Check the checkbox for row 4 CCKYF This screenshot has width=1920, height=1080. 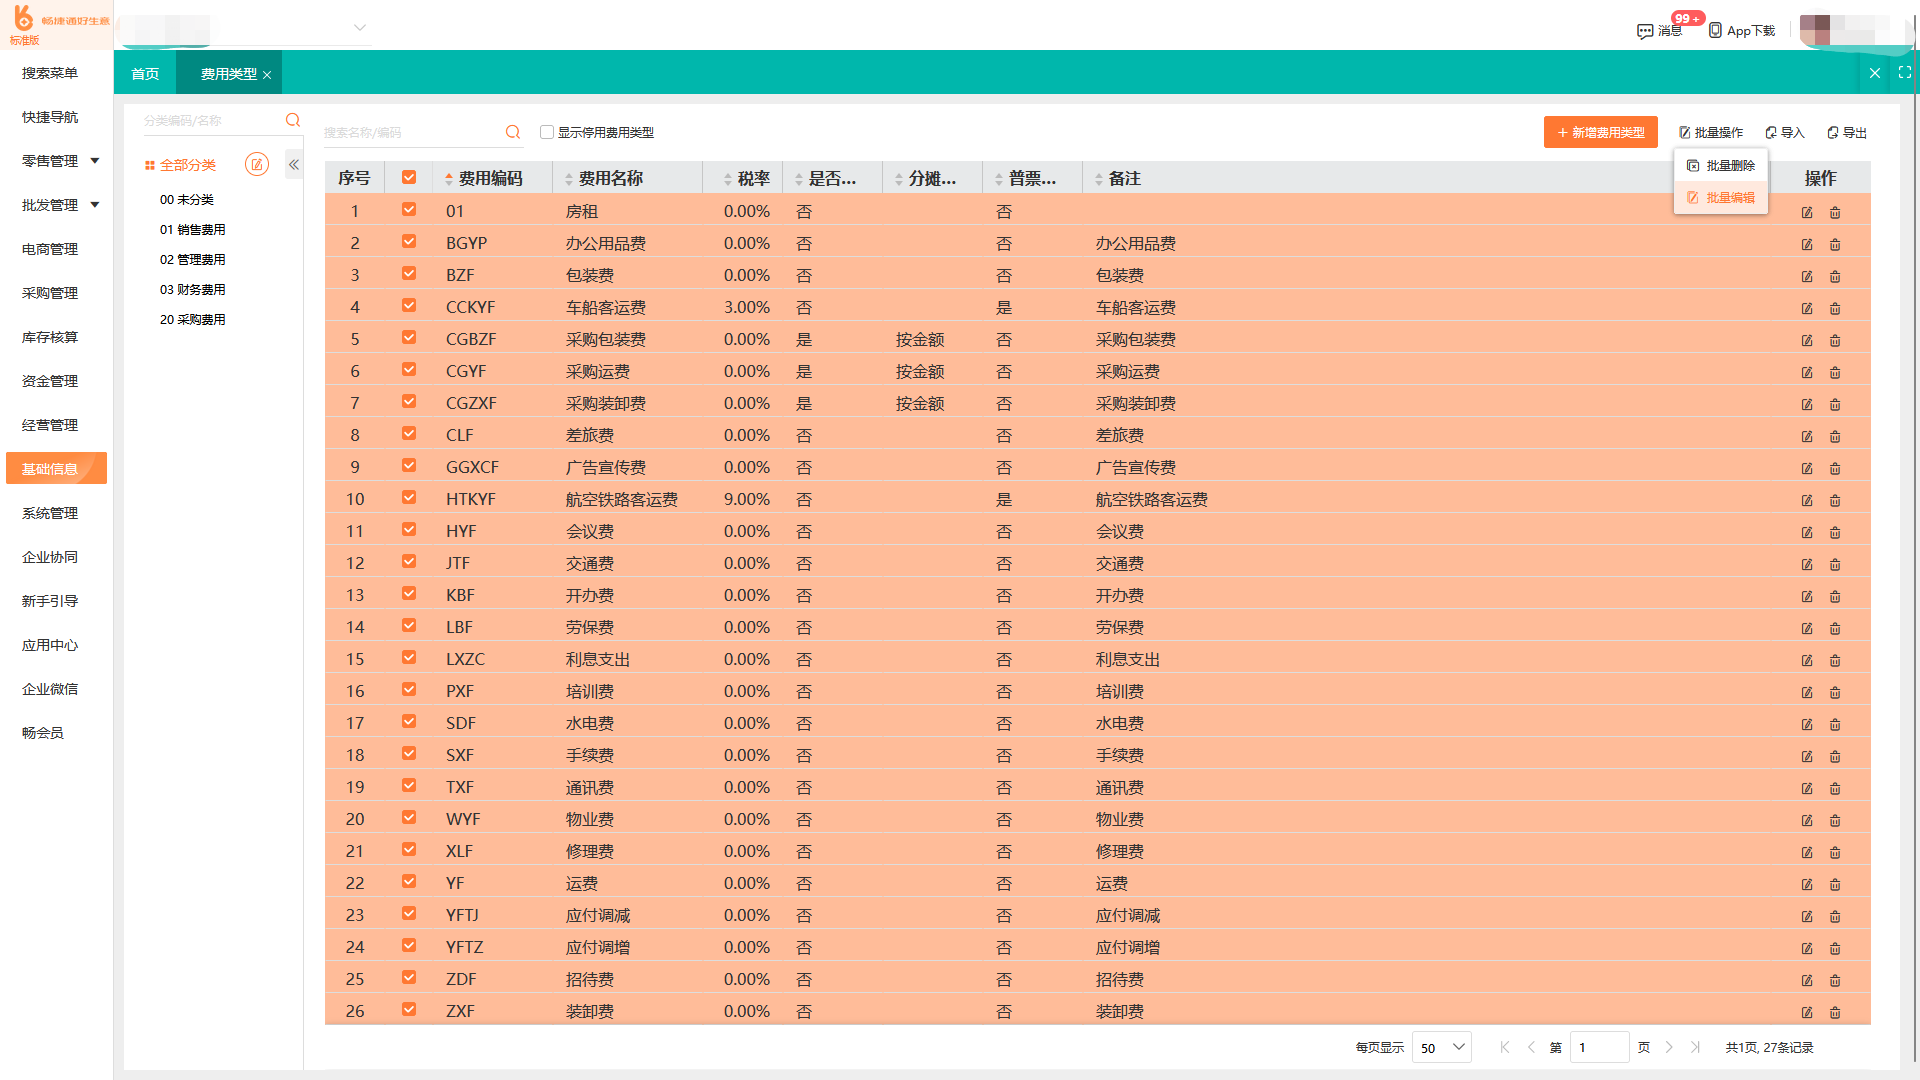[x=409, y=307]
